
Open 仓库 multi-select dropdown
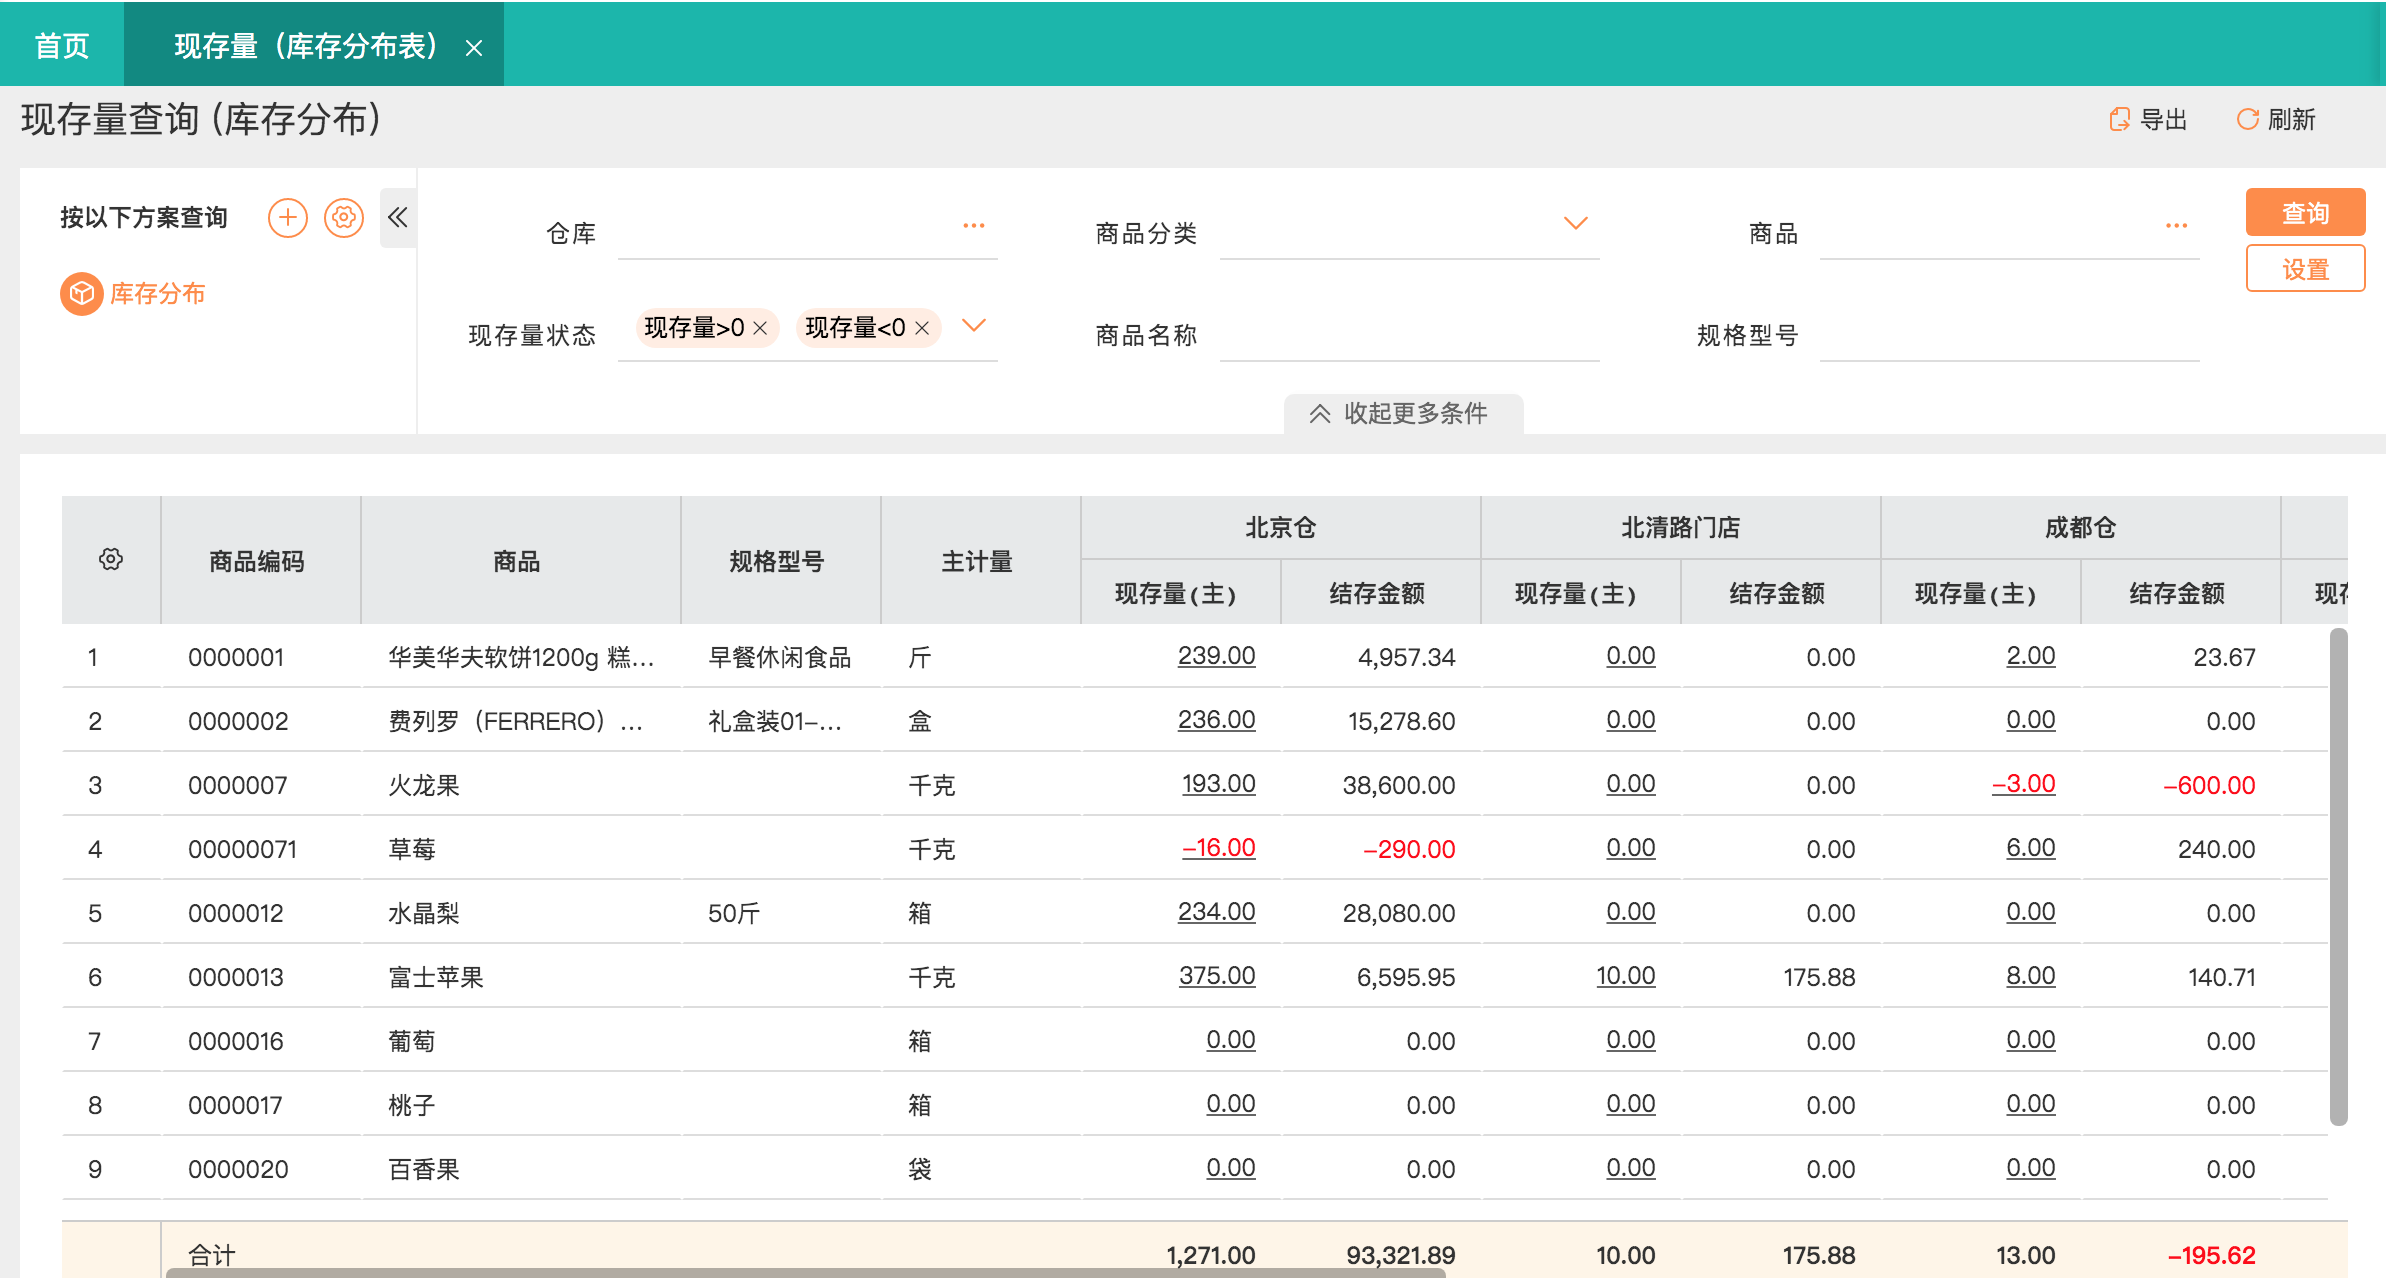[978, 222]
